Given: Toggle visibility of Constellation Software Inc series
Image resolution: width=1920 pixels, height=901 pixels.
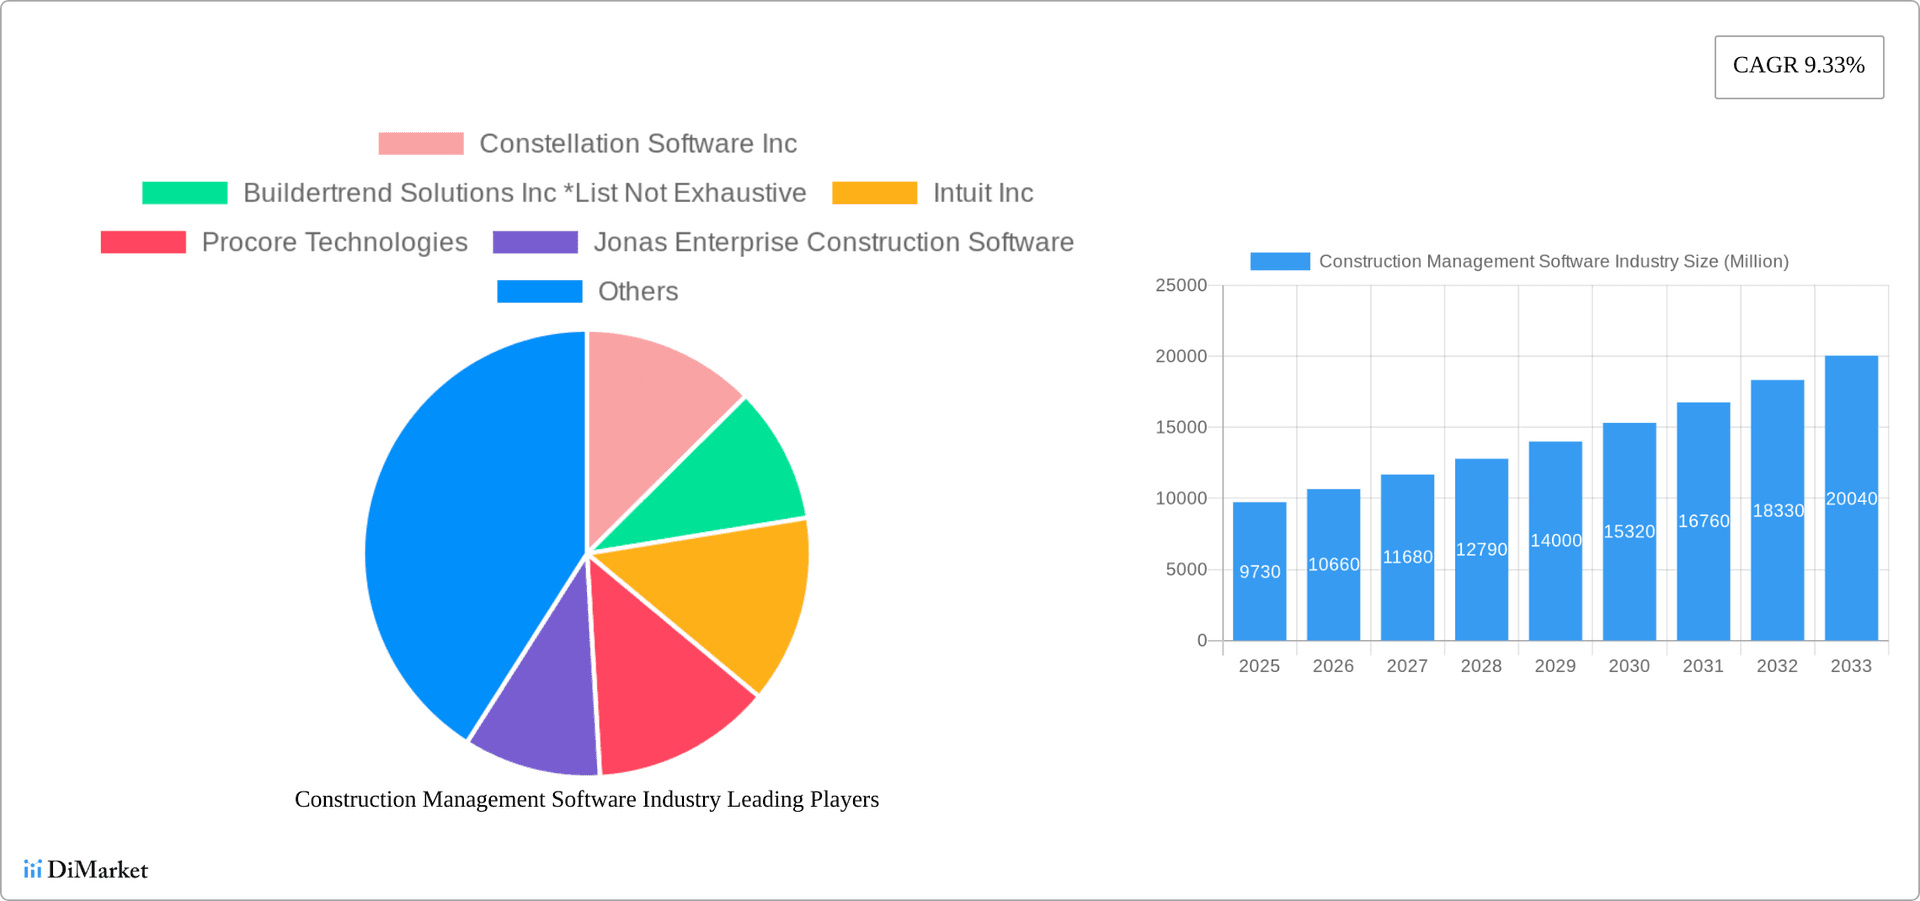Looking at the screenshot, I should coord(638,143).
